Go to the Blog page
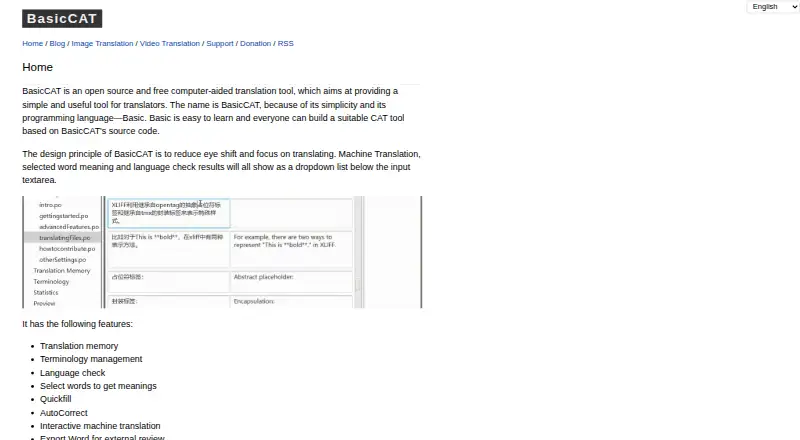The width and height of the screenshot is (800, 440). [x=57, y=43]
